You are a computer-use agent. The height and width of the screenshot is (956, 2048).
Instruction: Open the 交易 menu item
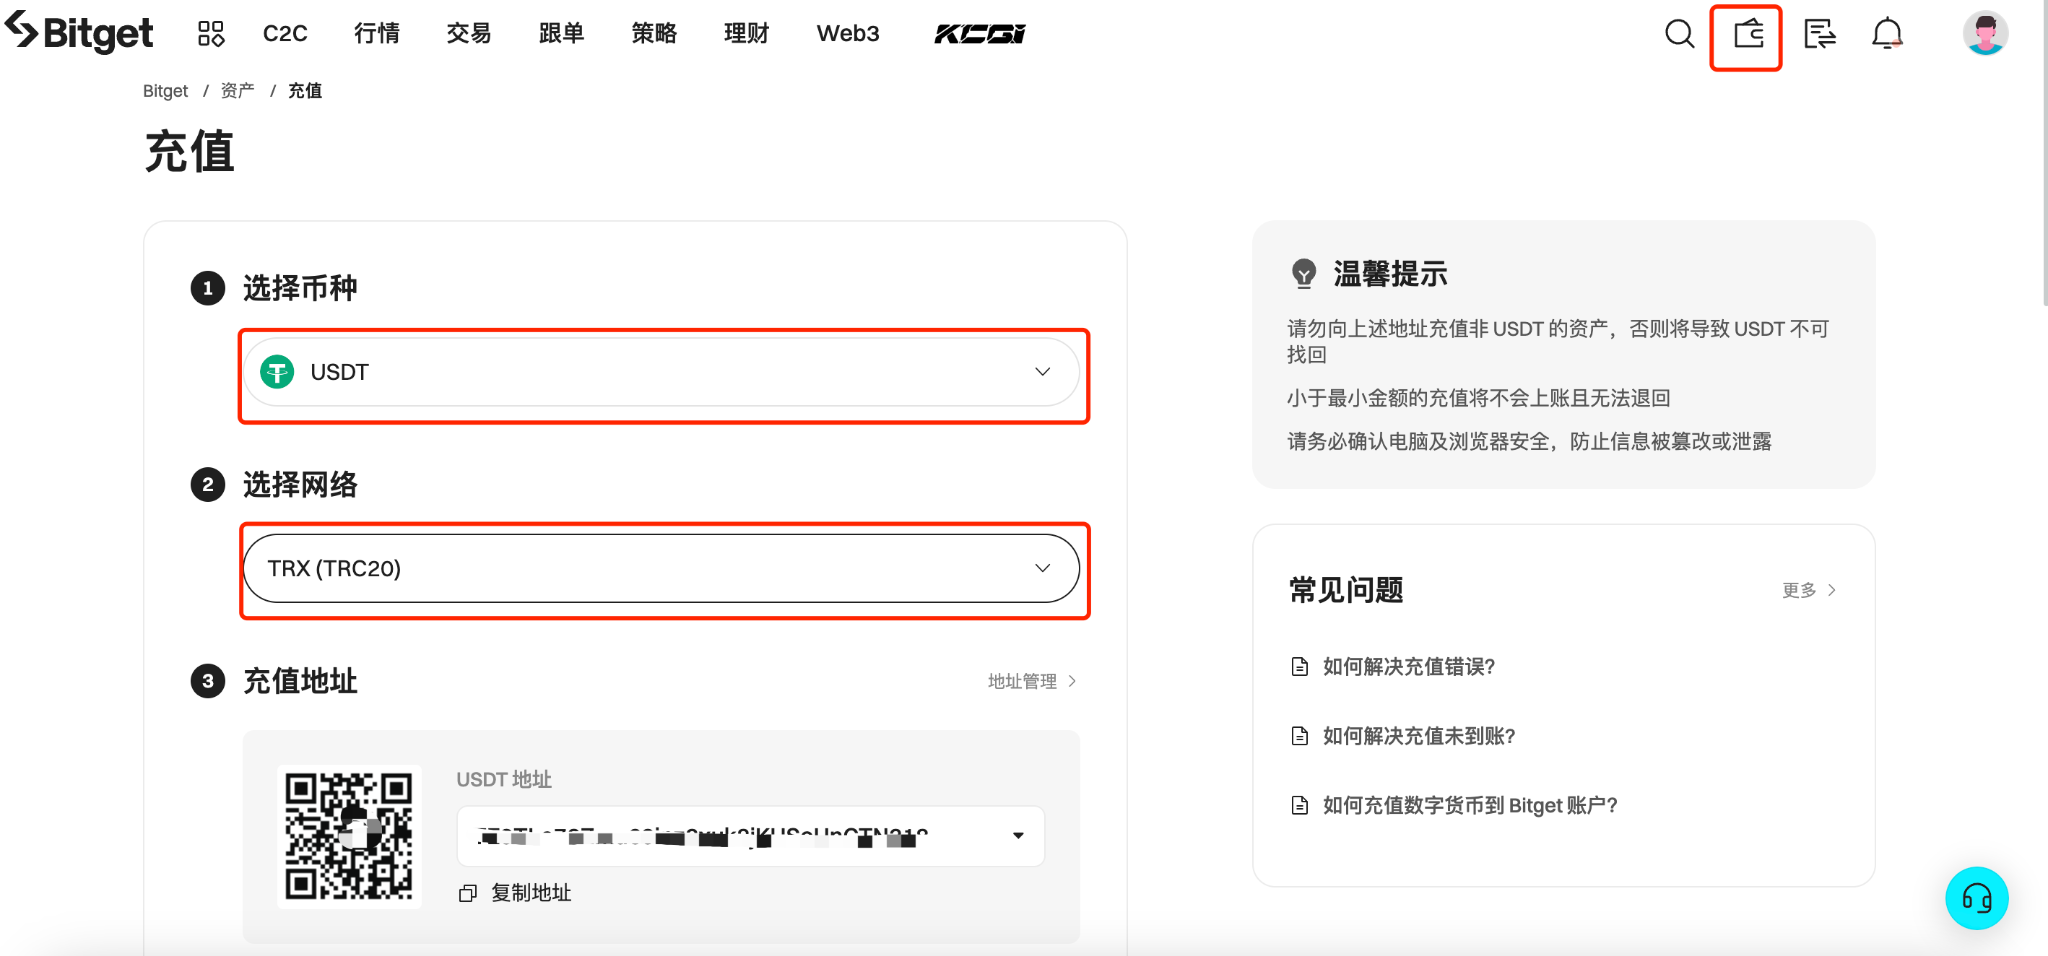tap(469, 34)
